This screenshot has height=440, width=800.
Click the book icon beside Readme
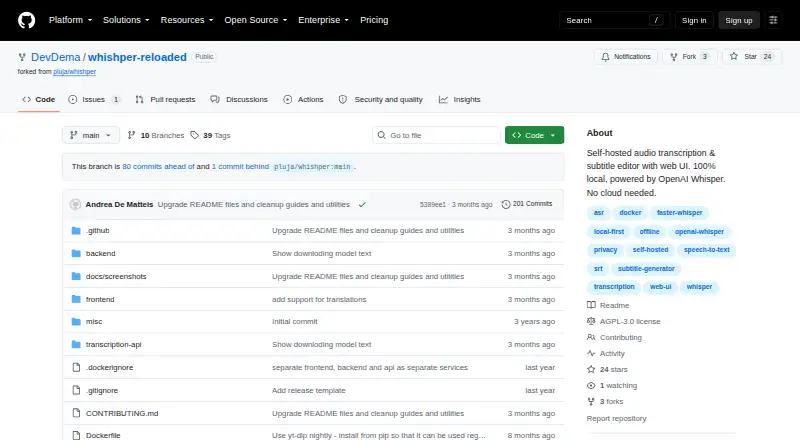[x=591, y=305]
